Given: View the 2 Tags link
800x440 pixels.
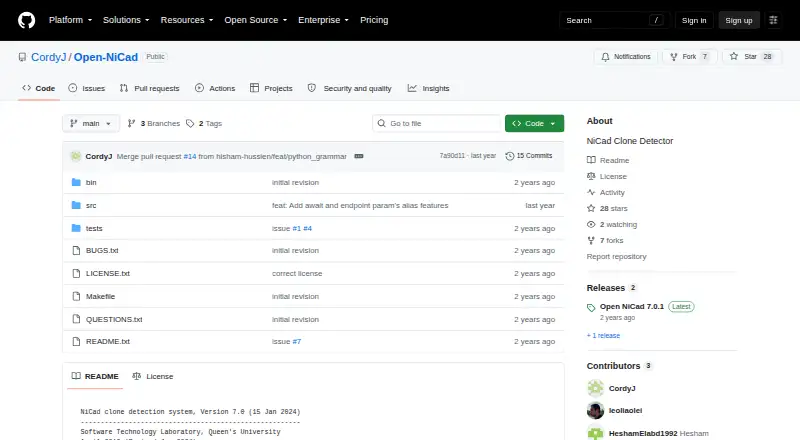Looking at the screenshot, I should pos(204,124).
